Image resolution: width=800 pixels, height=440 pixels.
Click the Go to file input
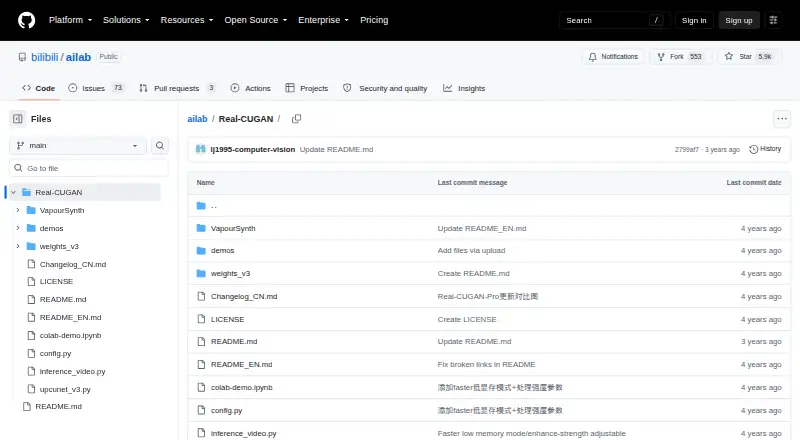(x=89, y=168)
